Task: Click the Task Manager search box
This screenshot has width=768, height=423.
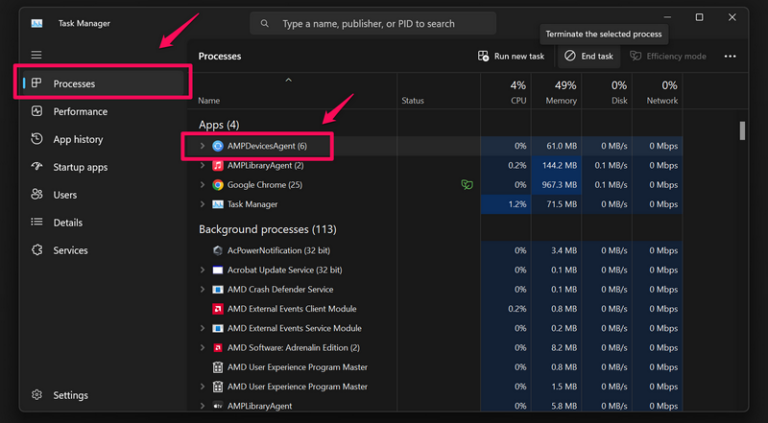Action: [x=373, y=23]
